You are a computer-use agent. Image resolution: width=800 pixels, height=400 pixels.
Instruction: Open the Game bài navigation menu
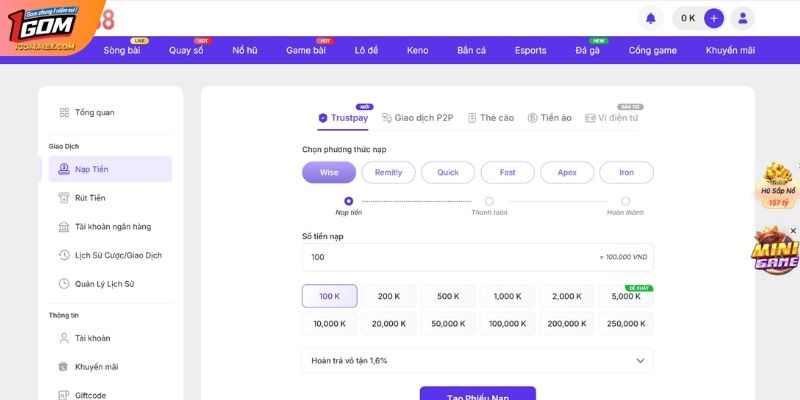[x=308, y=50]
